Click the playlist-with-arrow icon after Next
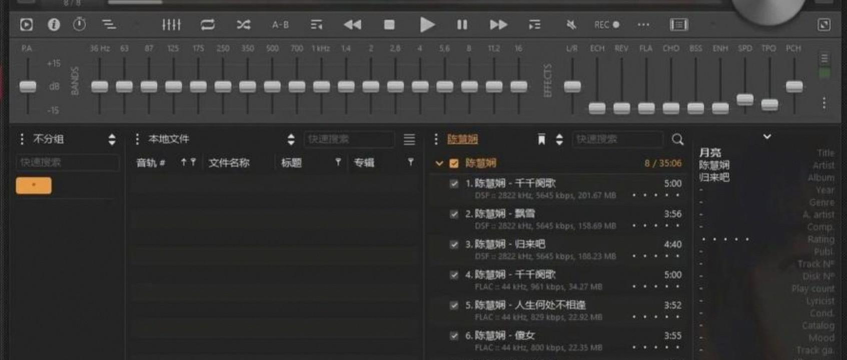The image size is (847, 360). [x=534, y=24]
